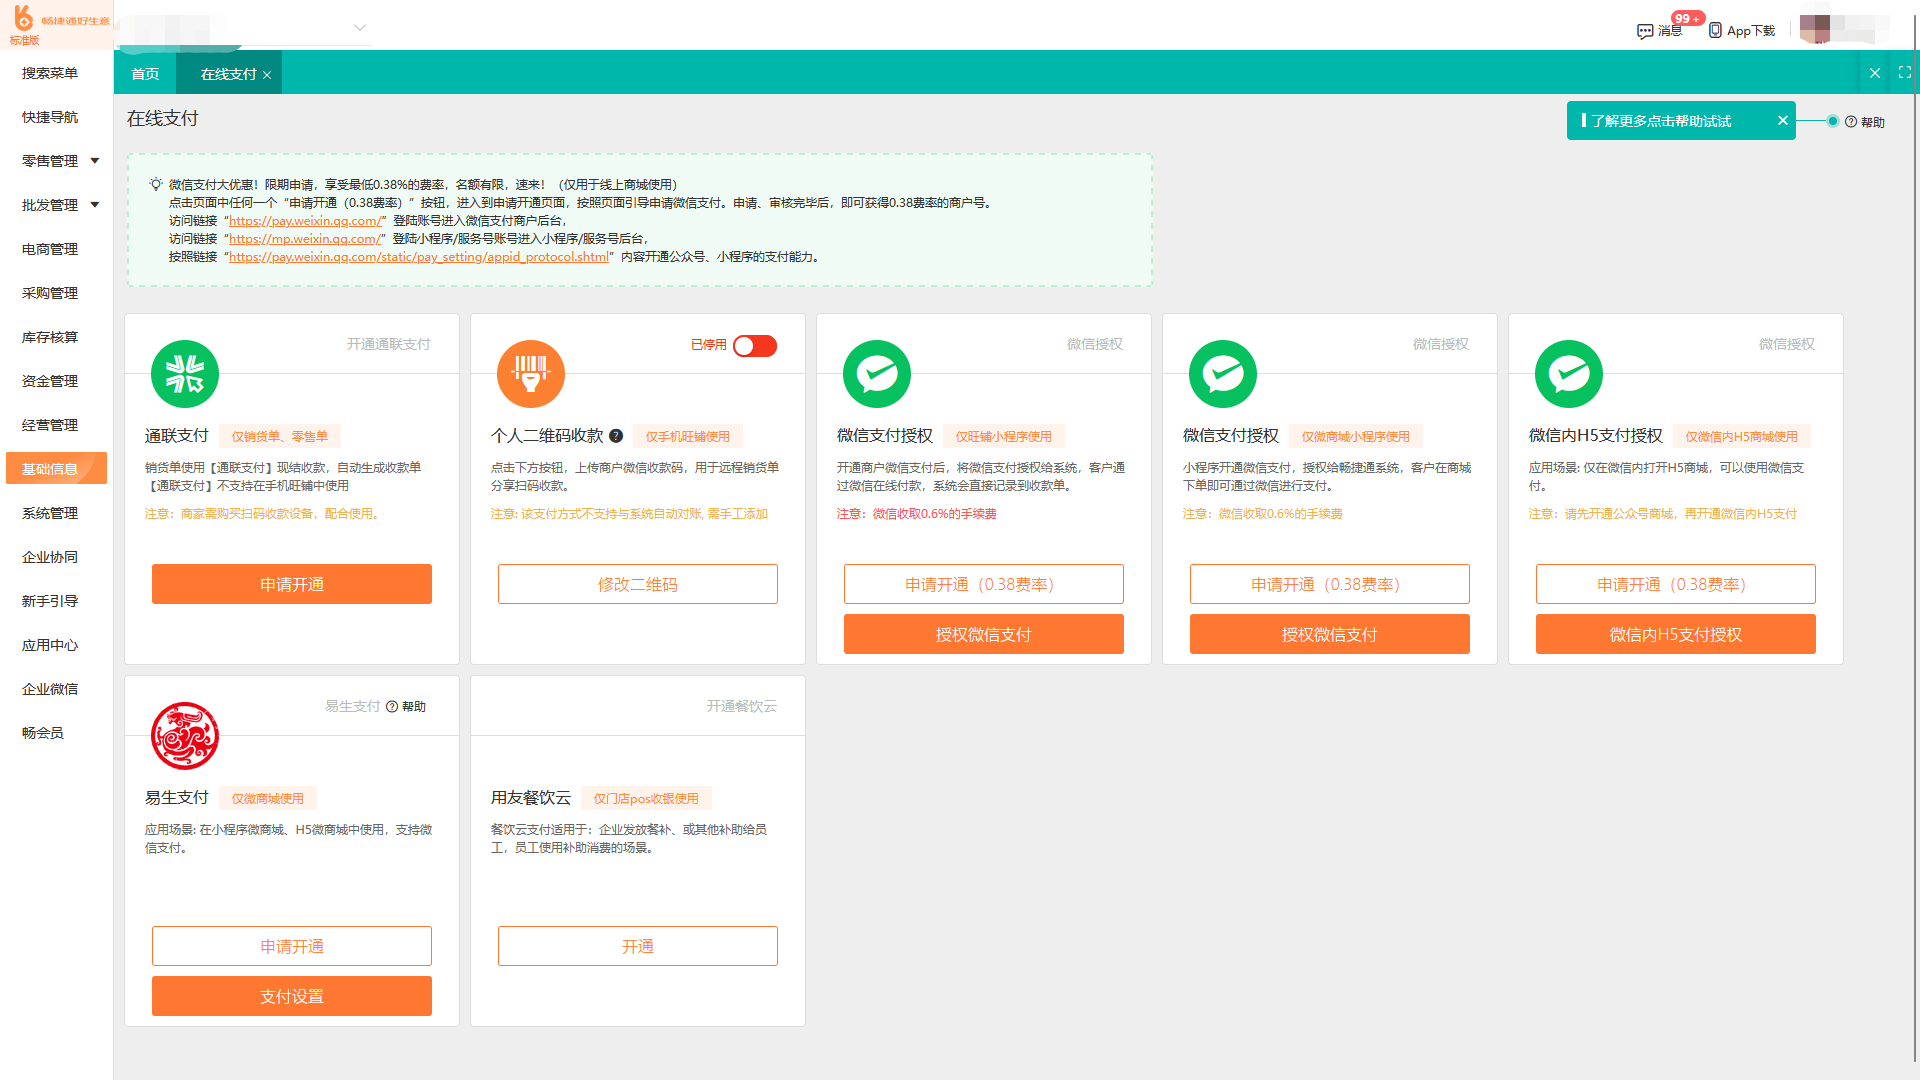
Task: Click 首页 tab to return home
Action: pos(145,74)
